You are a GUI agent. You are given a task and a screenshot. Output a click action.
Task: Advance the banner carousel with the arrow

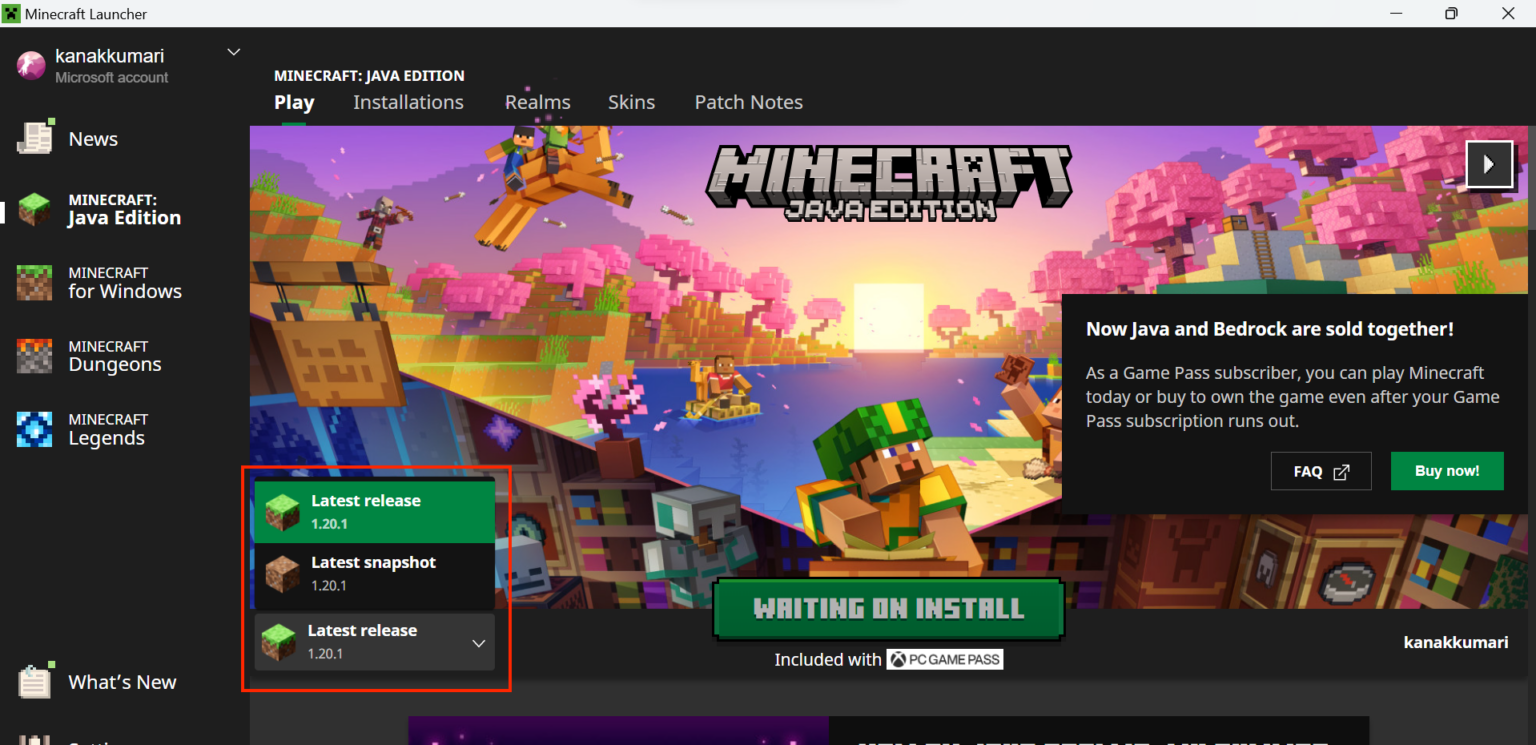pyautogui.click(x=1489, y=164)
